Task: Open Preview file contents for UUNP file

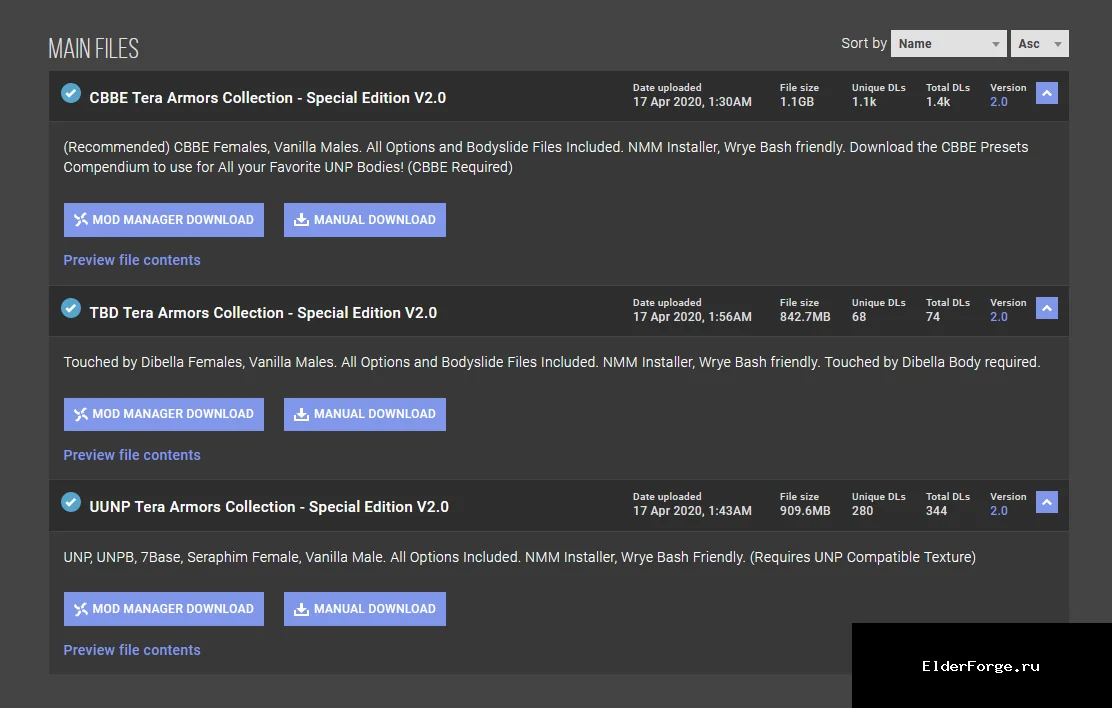Action: pos(132,650)
